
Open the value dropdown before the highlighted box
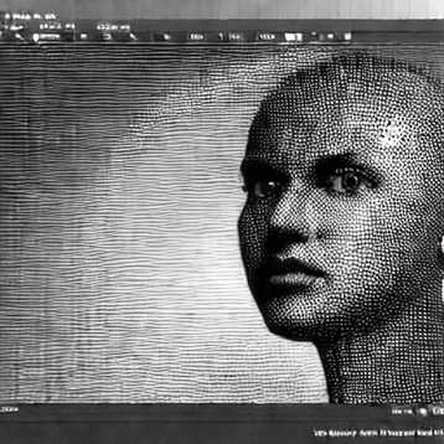pyautogui.click(x=266, y=37)
